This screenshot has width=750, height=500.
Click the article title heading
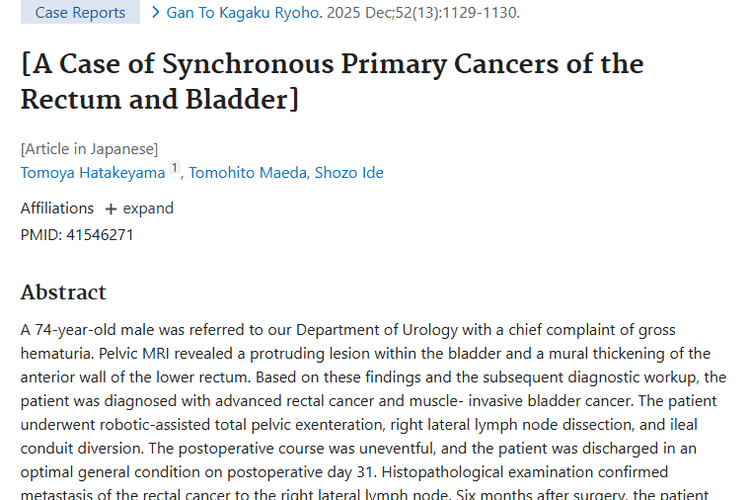tap(332, 81)
